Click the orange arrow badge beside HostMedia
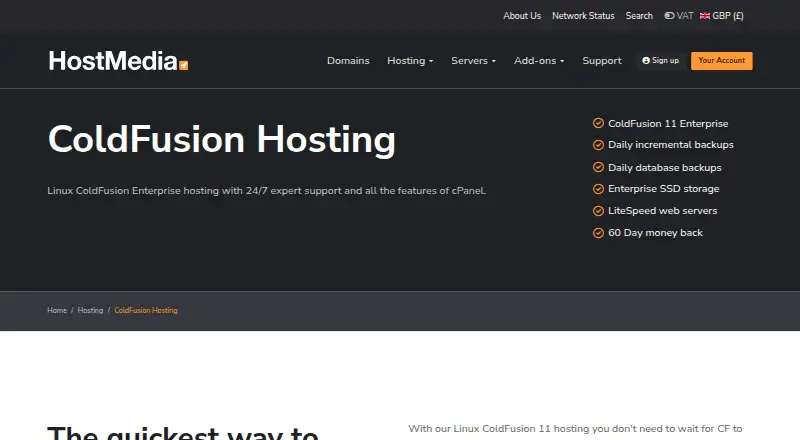The image size is (800, 440). pyautogui.click(x=184, y=65)
